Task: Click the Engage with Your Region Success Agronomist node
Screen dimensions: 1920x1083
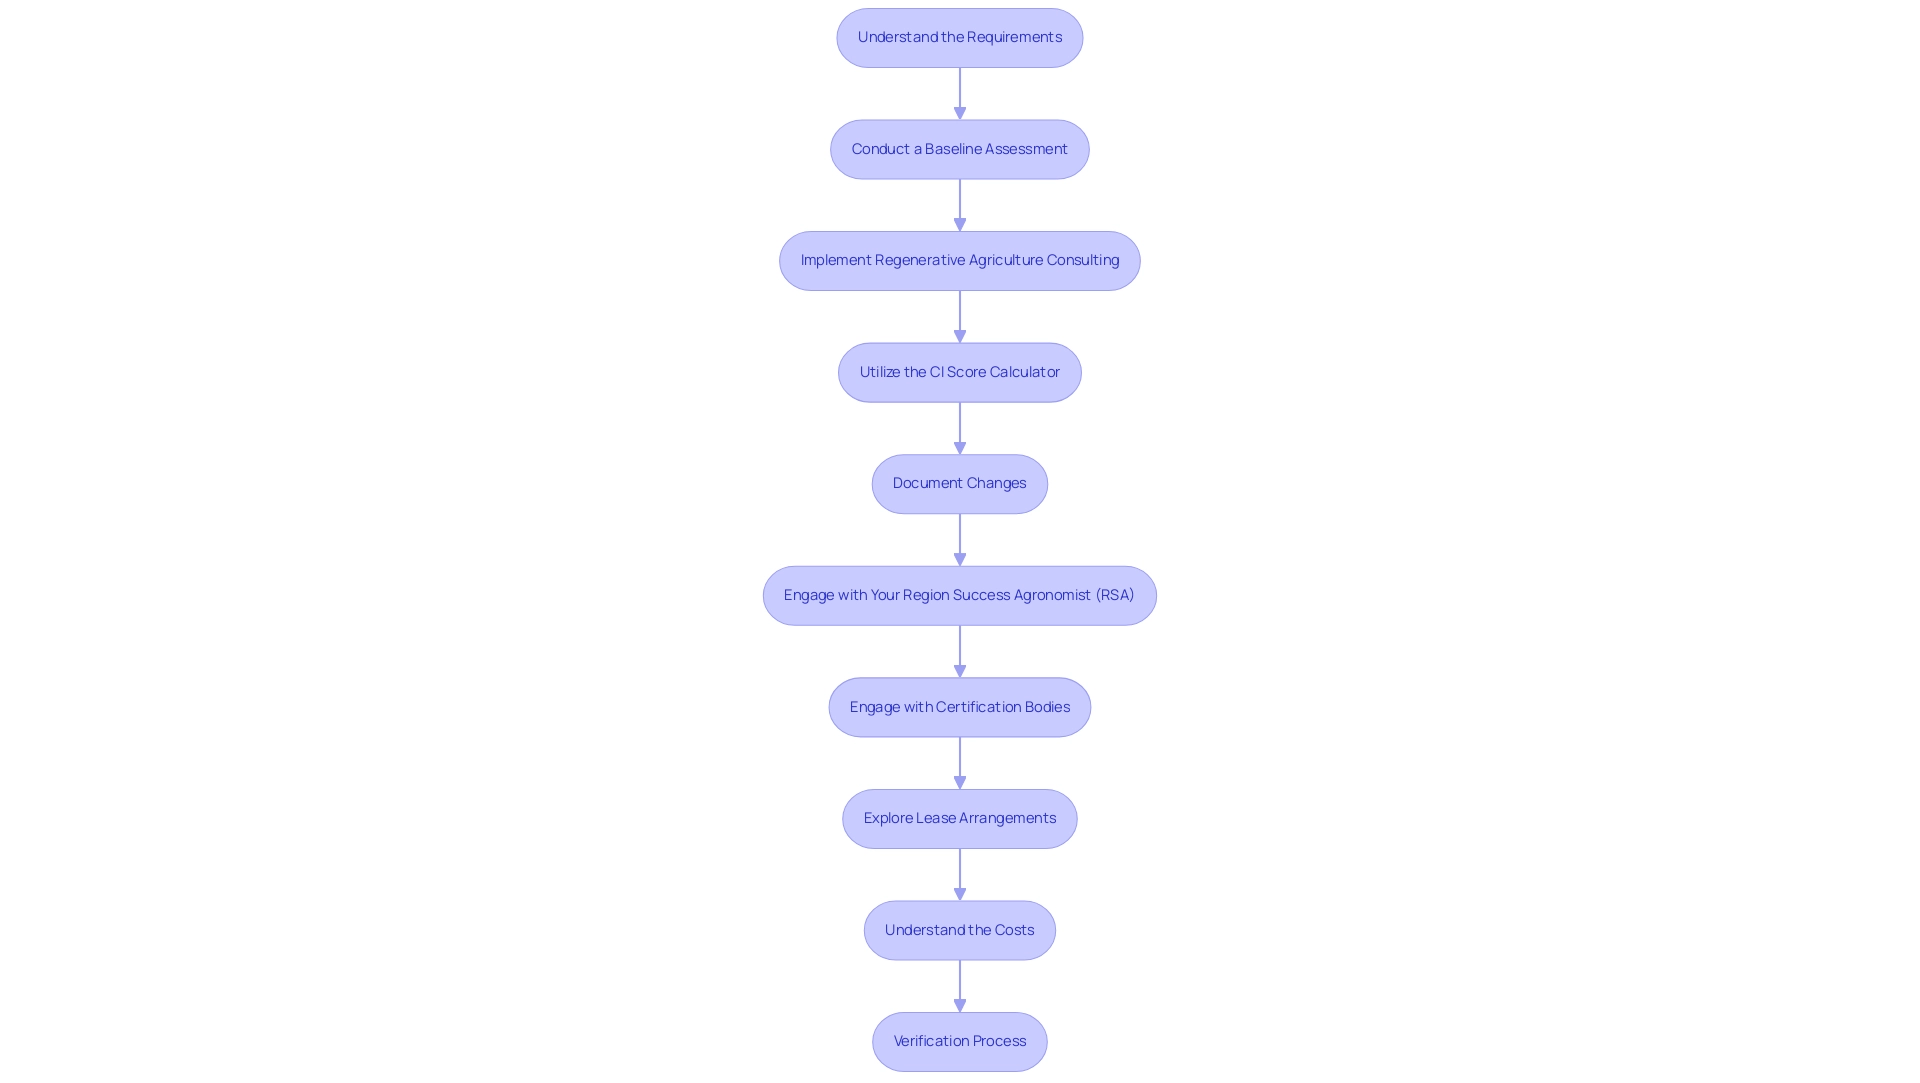Action: [959, 594]
